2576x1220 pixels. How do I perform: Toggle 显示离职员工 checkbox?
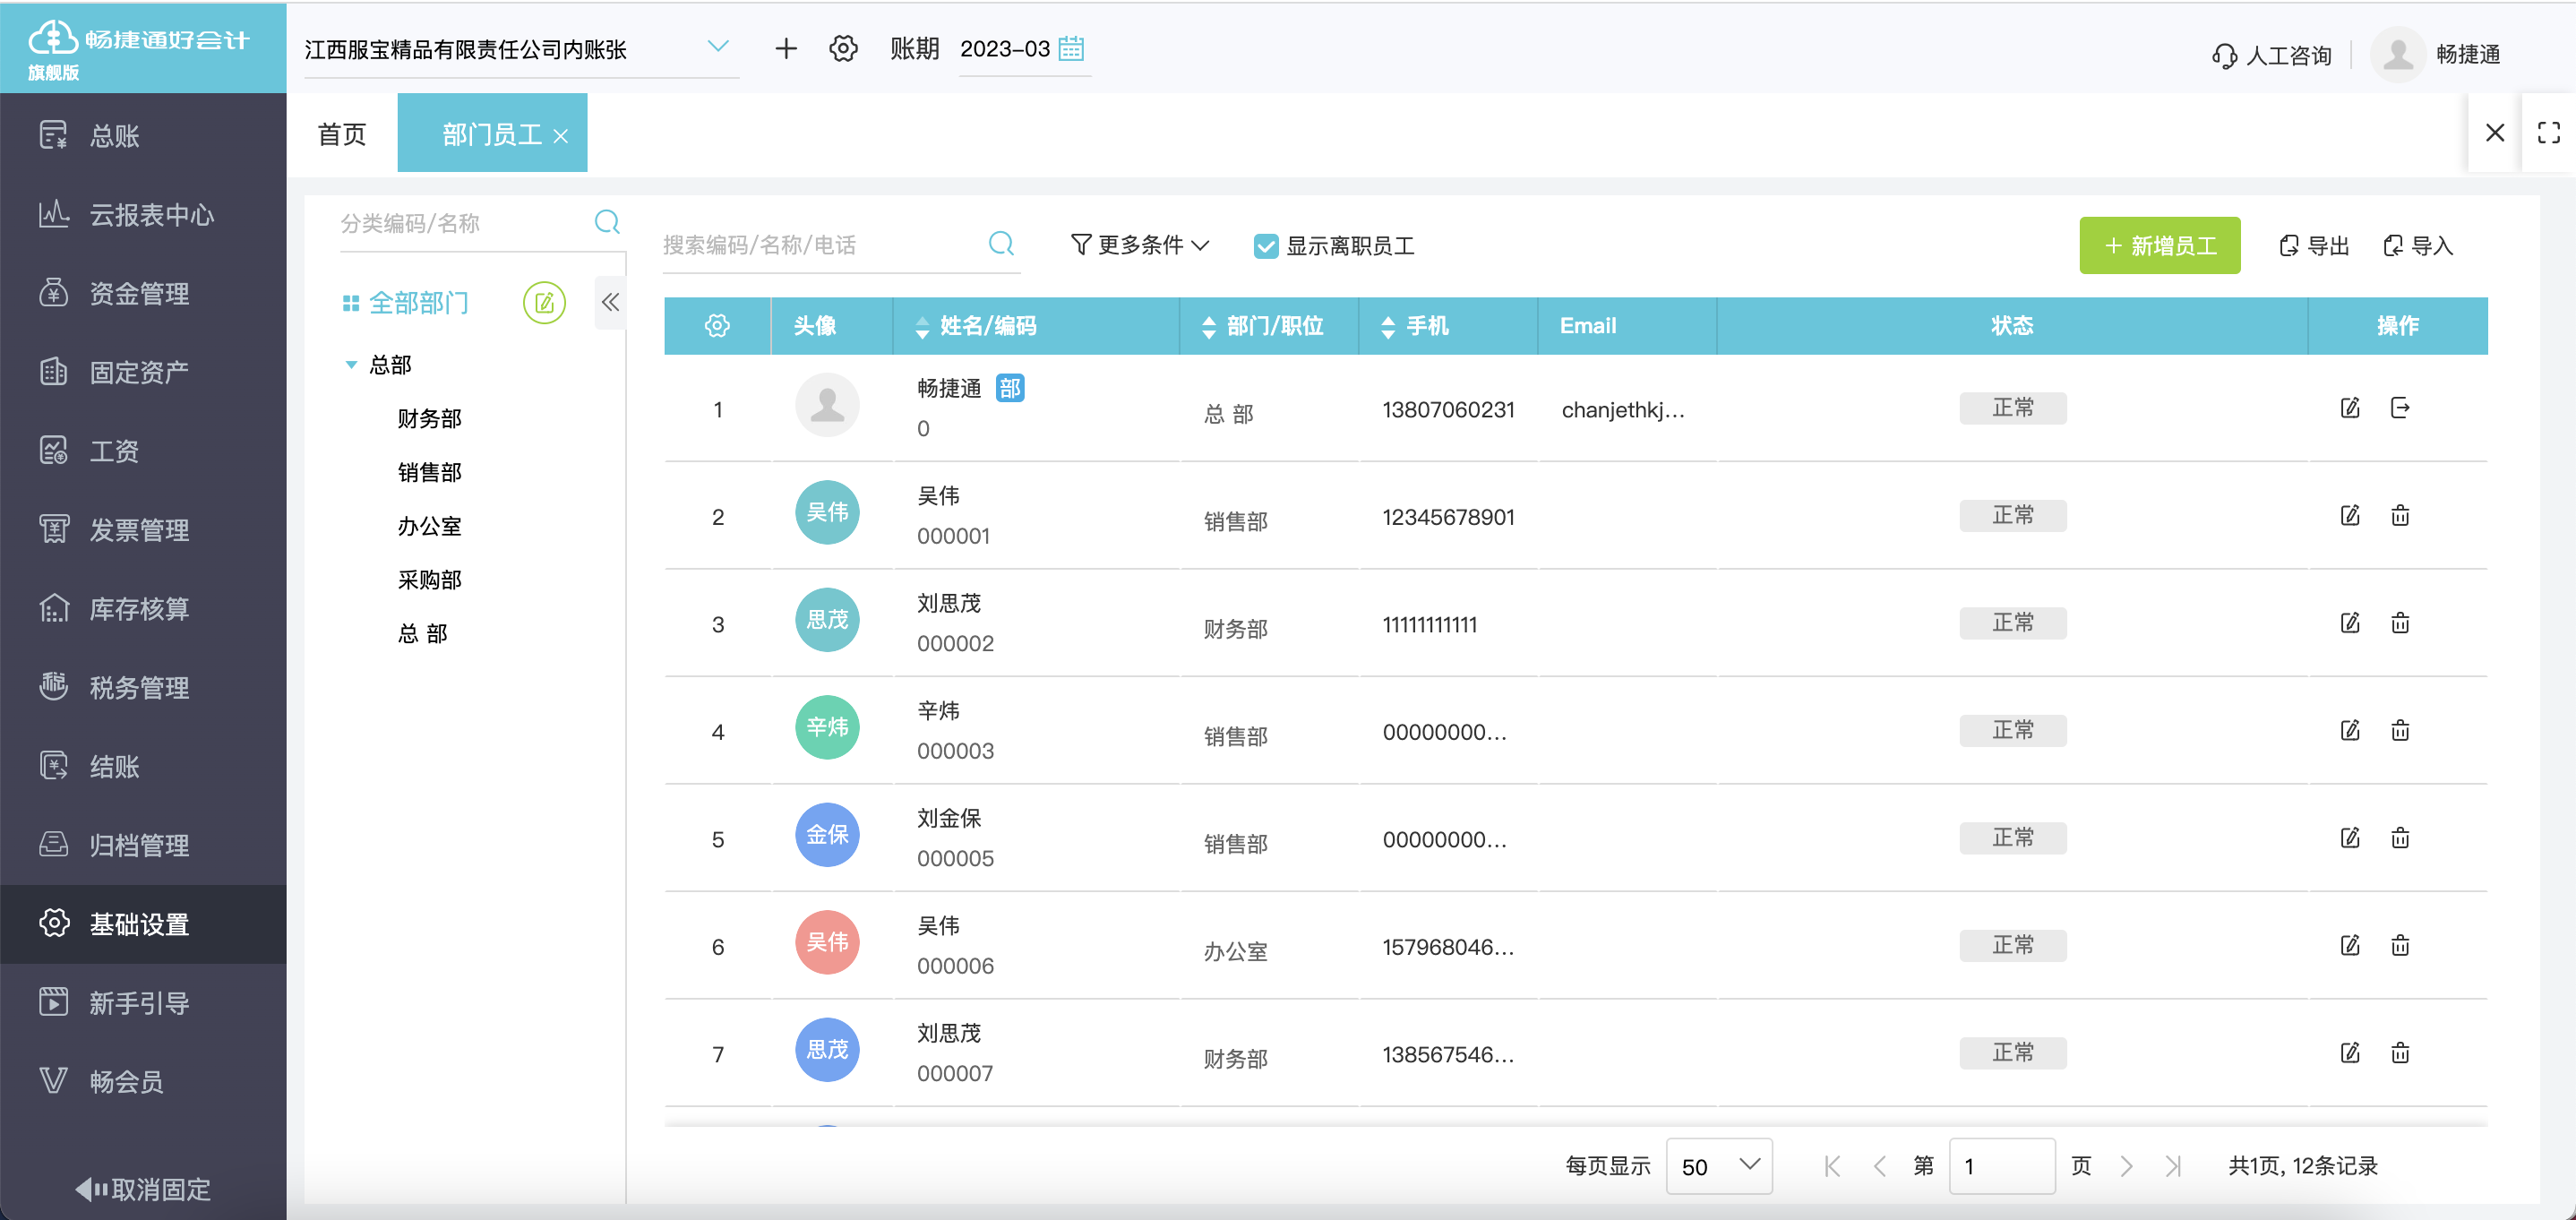point(1265,246)
